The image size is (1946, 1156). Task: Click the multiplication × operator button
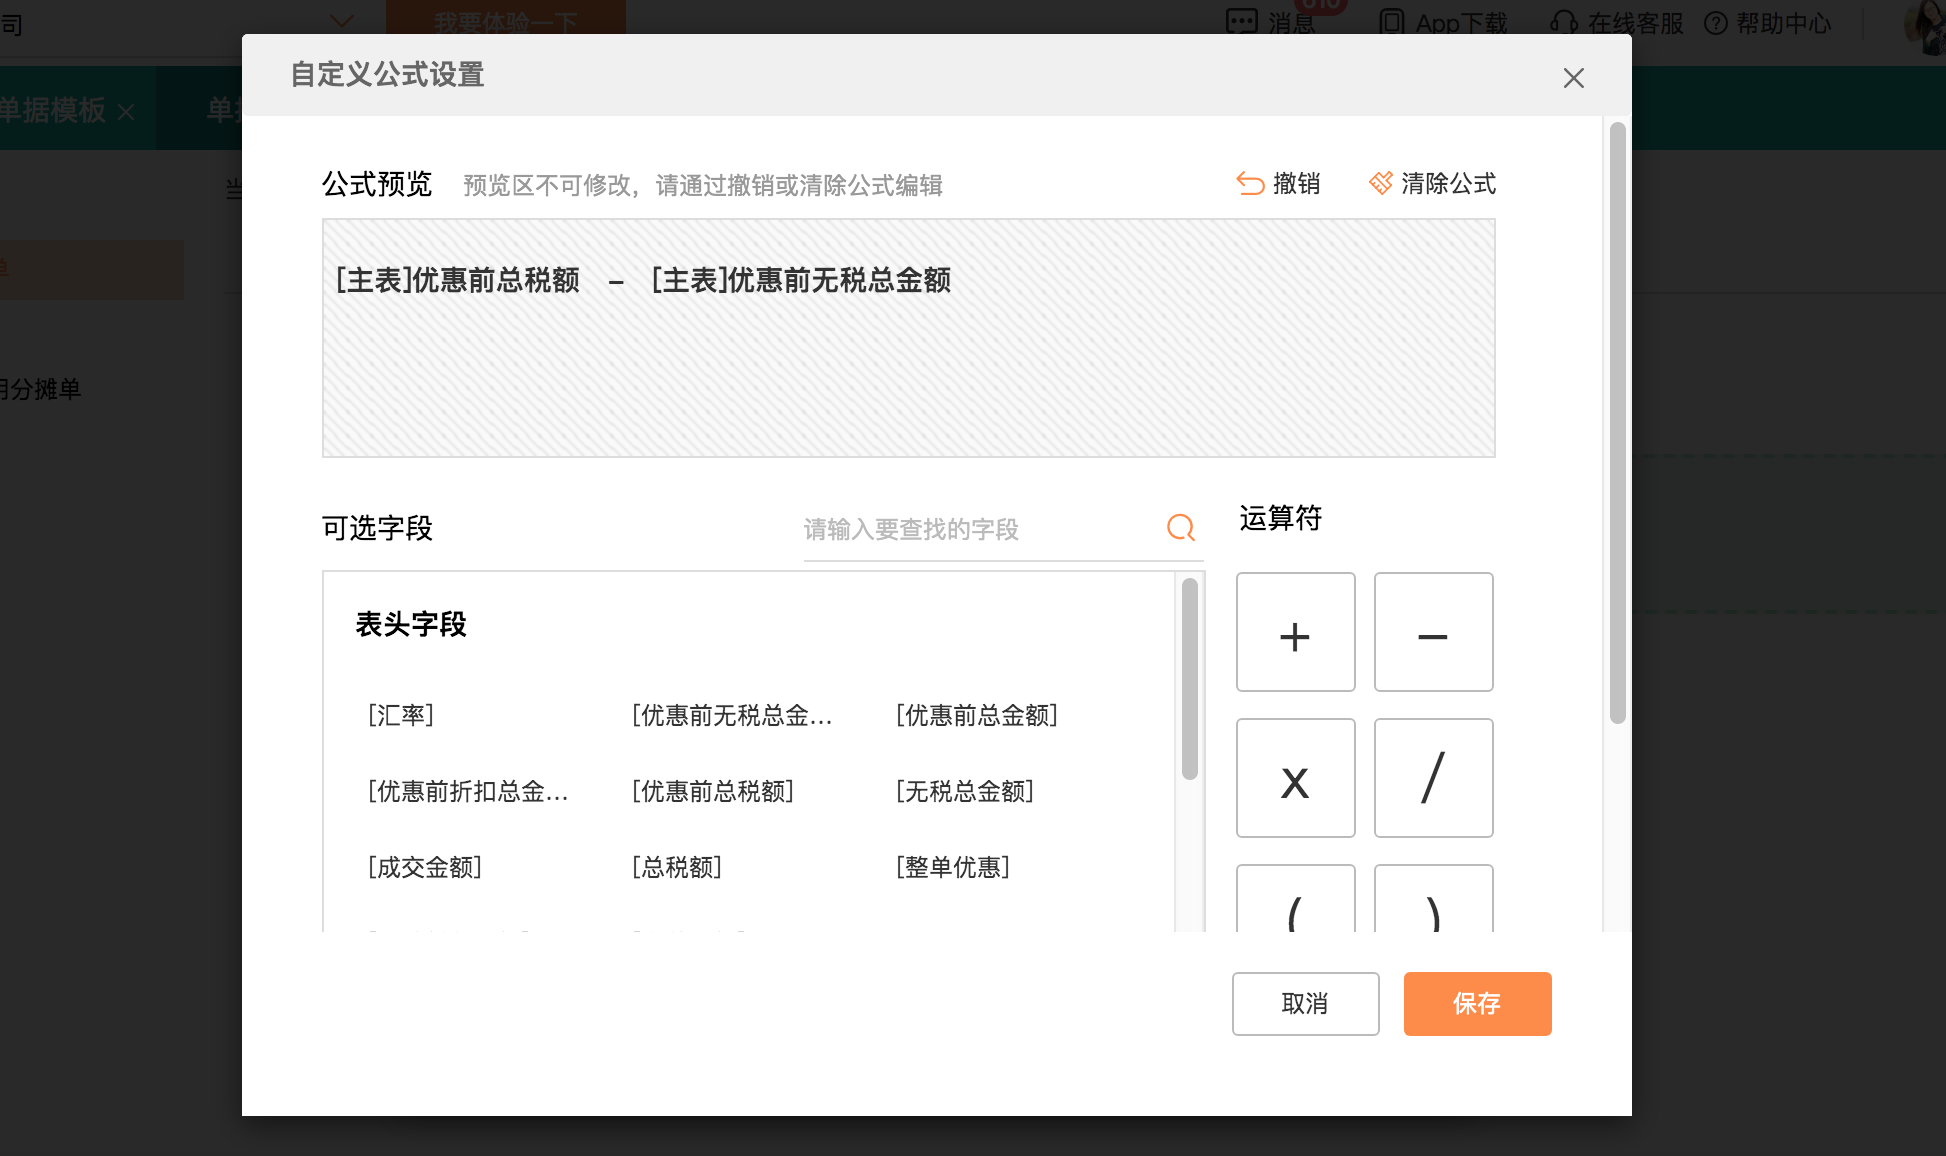[x=1294, y=778]
